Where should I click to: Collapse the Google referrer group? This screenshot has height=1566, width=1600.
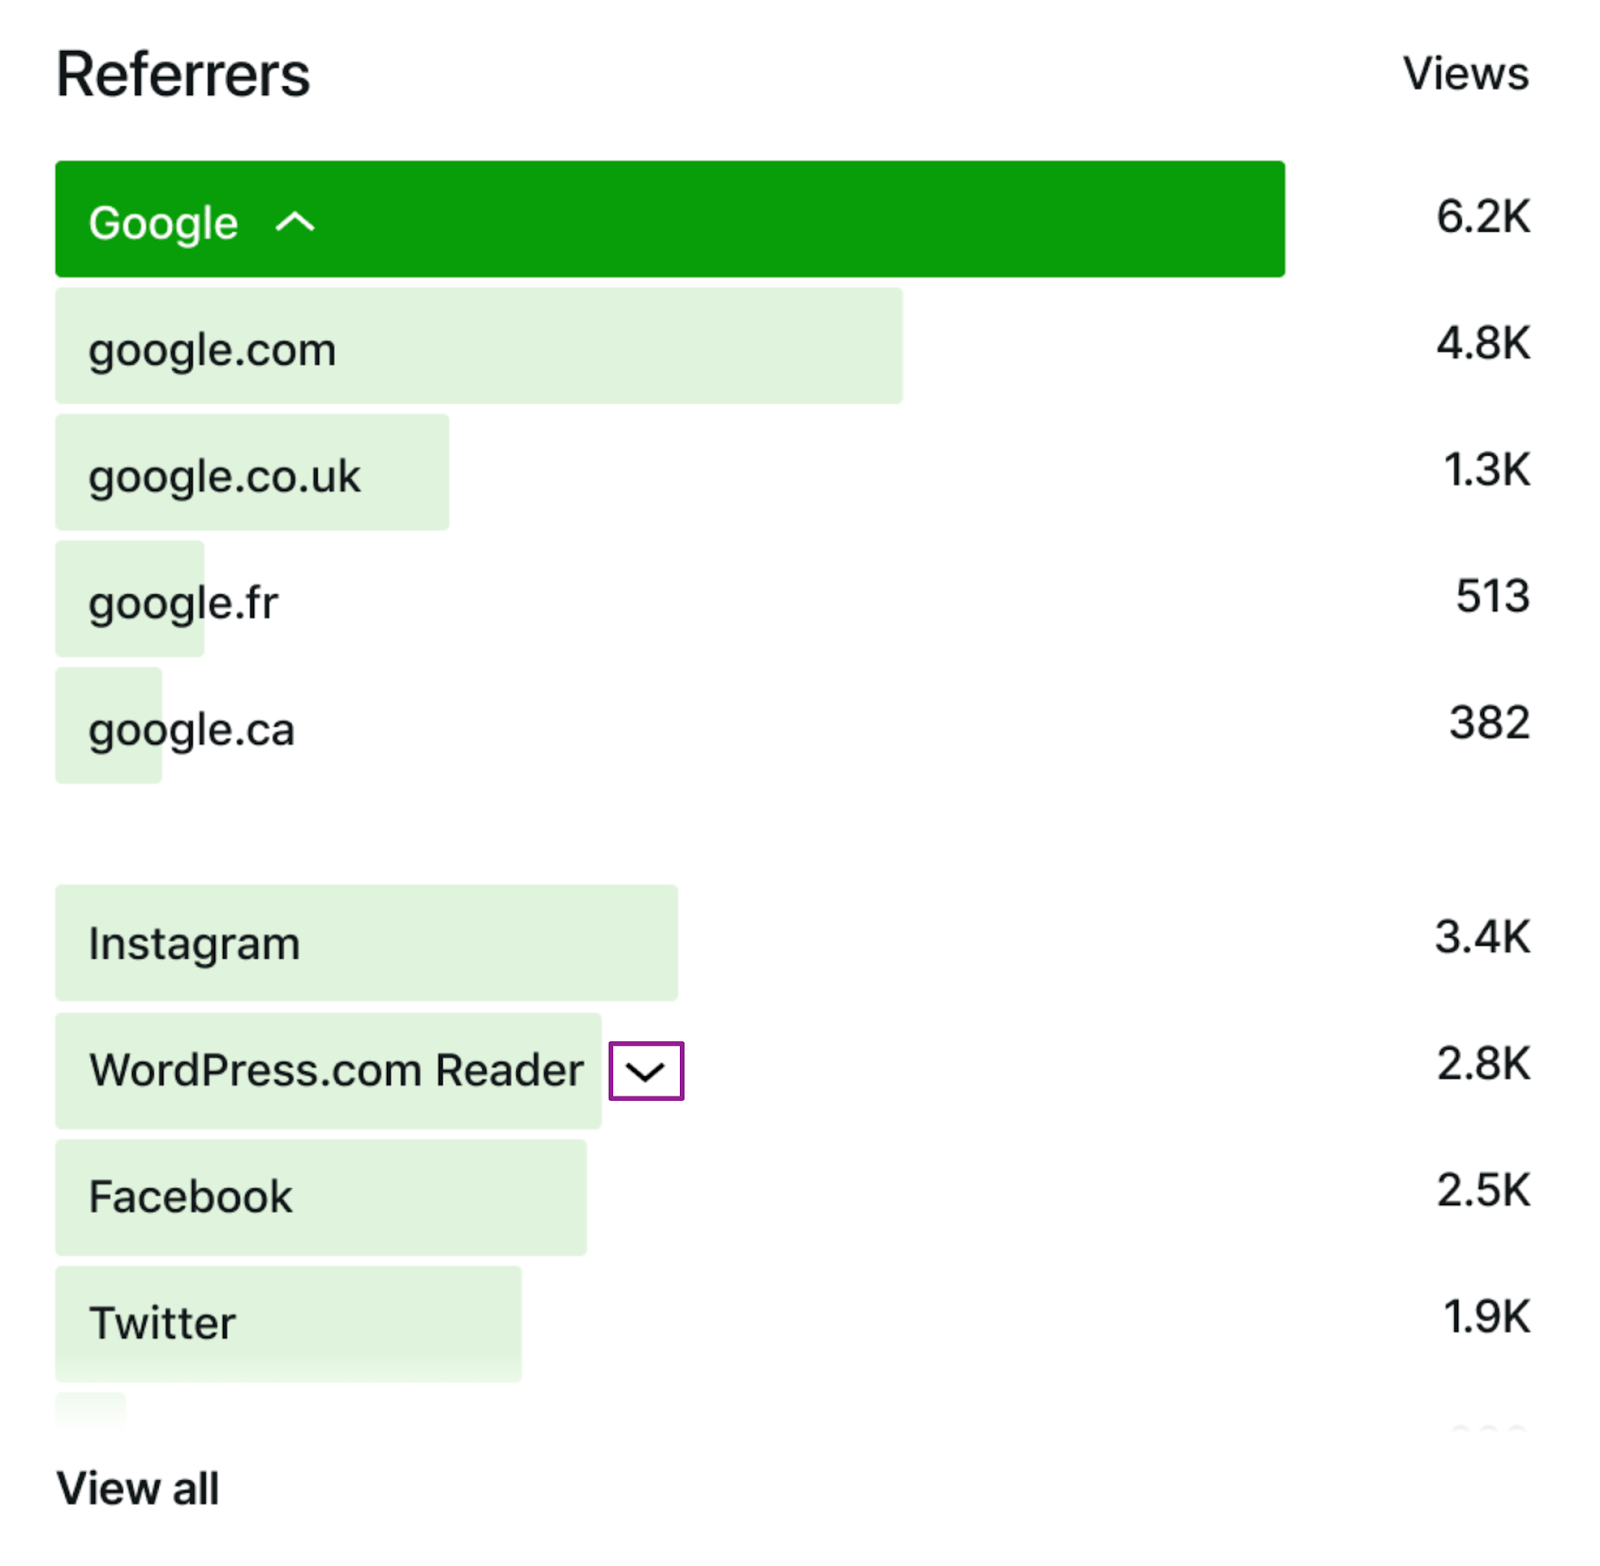(297, 222)
